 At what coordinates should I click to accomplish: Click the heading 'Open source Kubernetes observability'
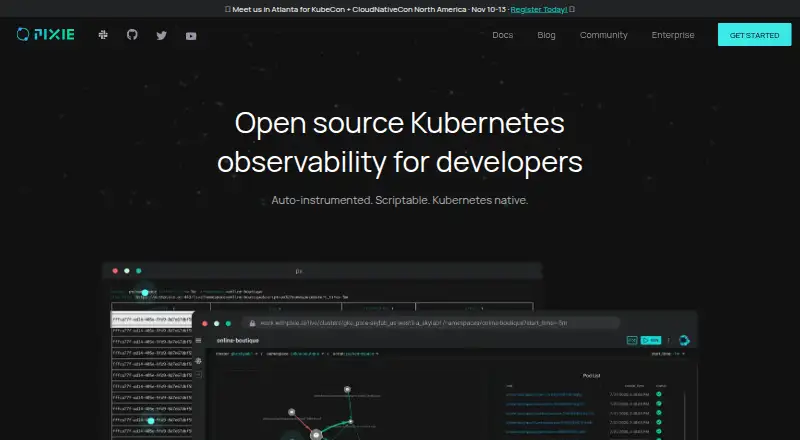tap(399, 142)
